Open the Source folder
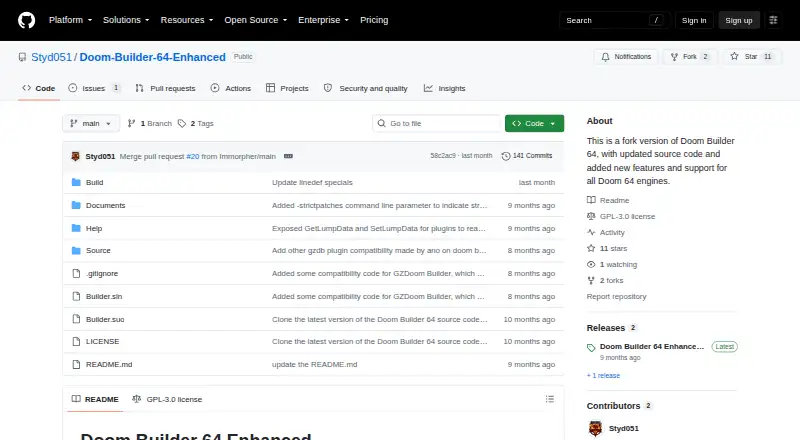 pyautogui.click(x=98, y=251)
